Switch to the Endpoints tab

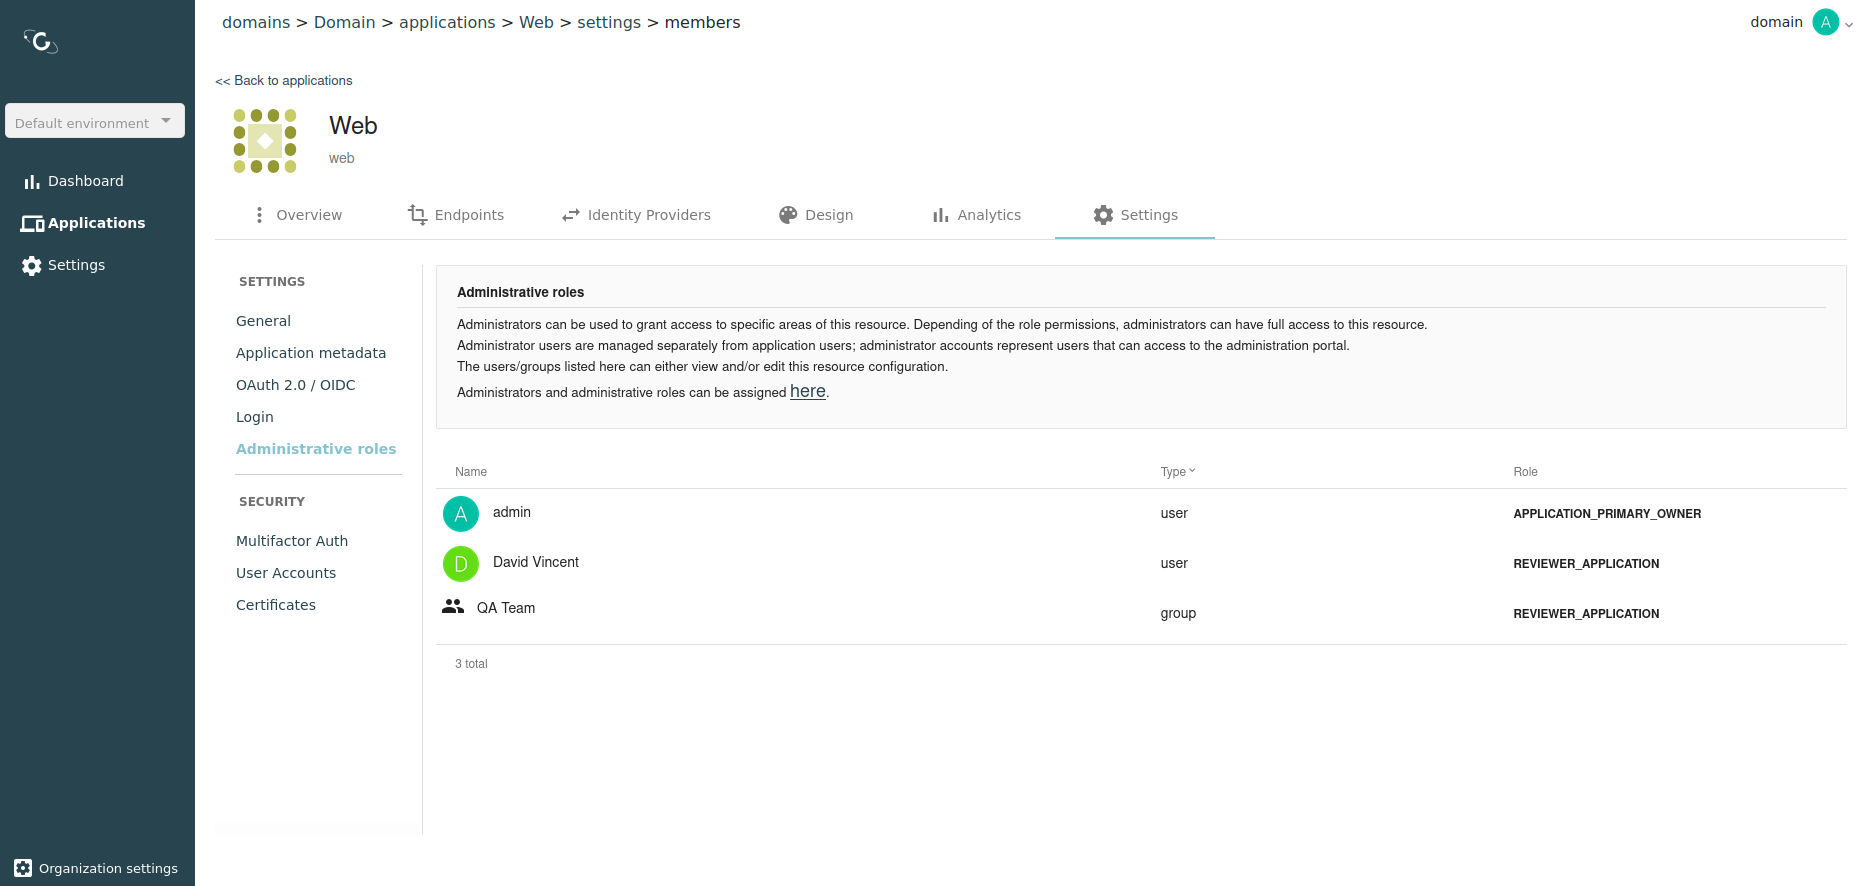click(x=456, y=215)
